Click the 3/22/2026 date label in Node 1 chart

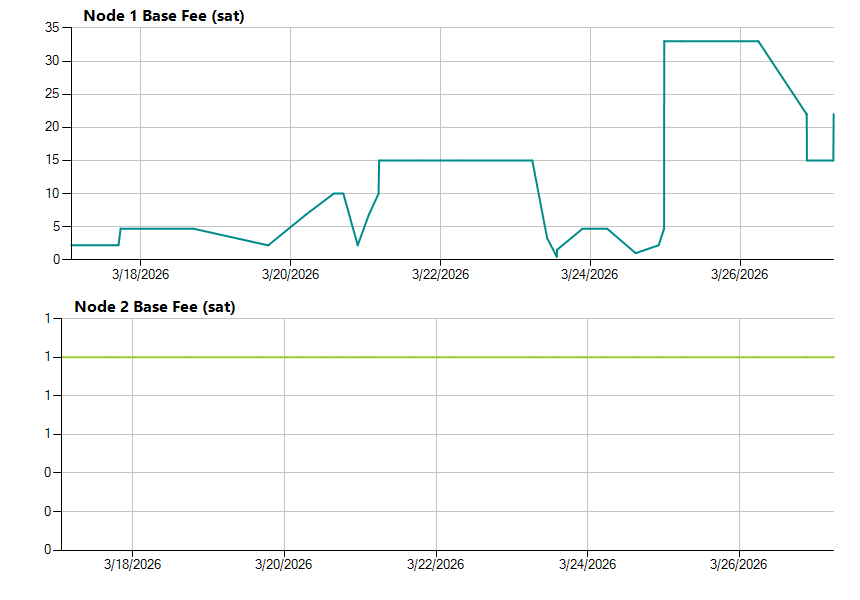coord(440,274)
